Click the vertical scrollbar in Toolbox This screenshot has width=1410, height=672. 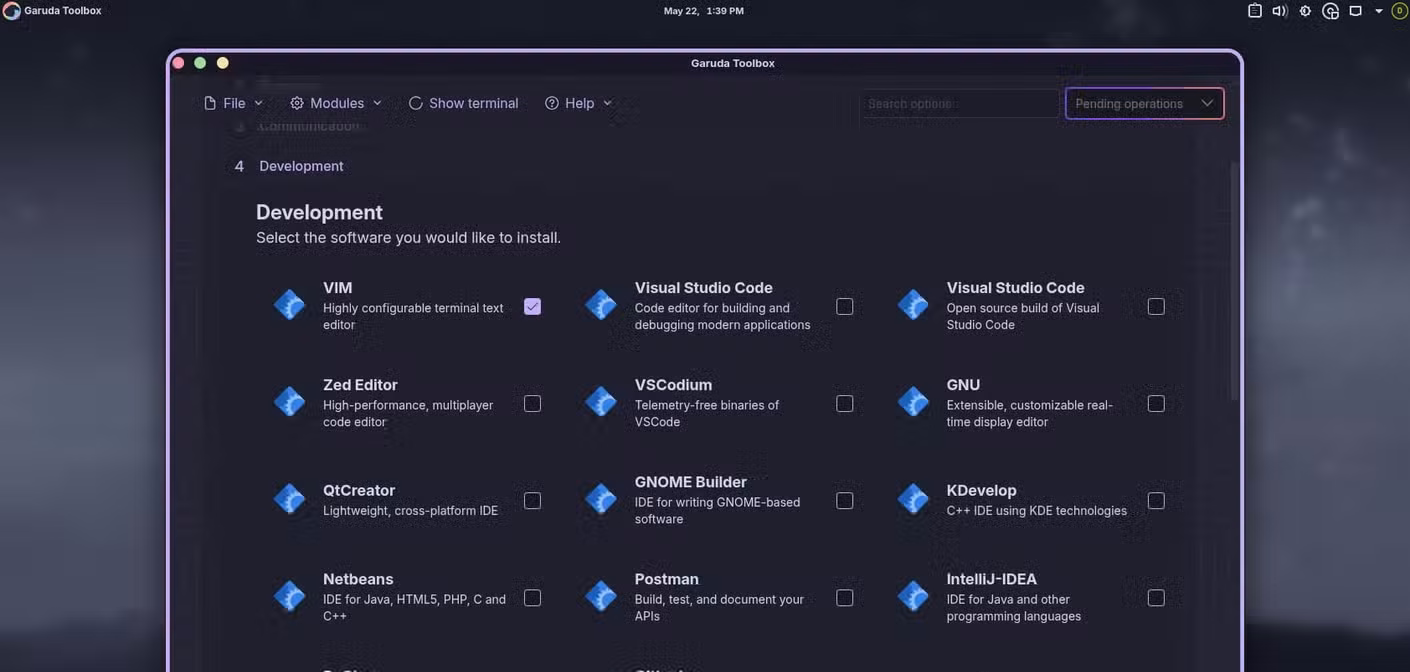tap(1234, 280)
